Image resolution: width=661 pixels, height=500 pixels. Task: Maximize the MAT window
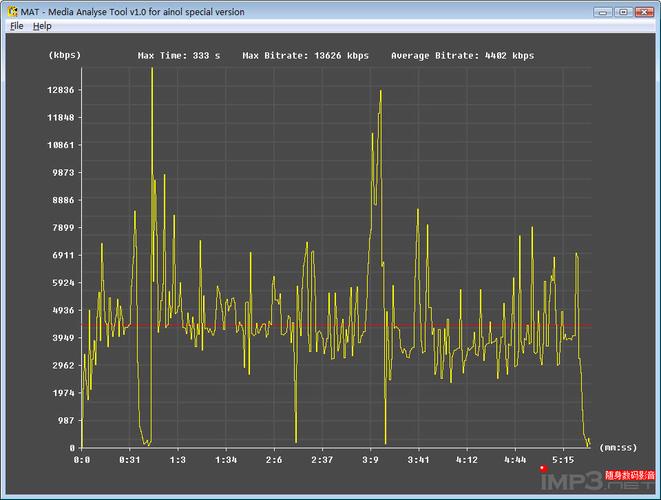tap(622, 11)
